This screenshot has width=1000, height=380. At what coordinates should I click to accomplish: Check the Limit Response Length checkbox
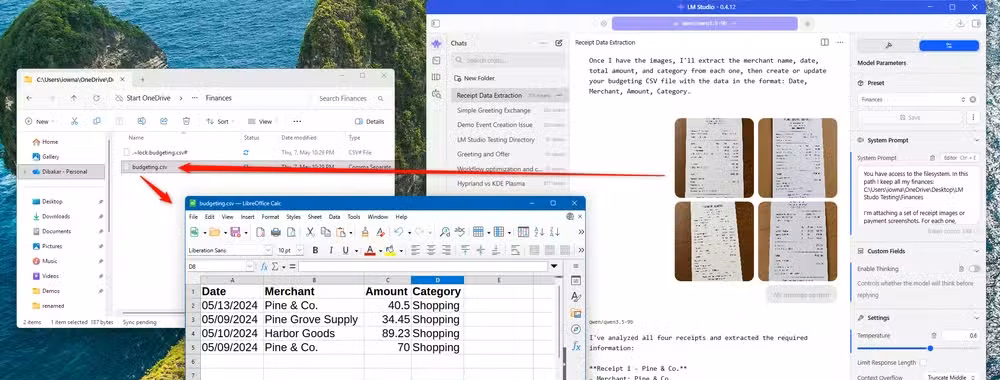(923, 363)
